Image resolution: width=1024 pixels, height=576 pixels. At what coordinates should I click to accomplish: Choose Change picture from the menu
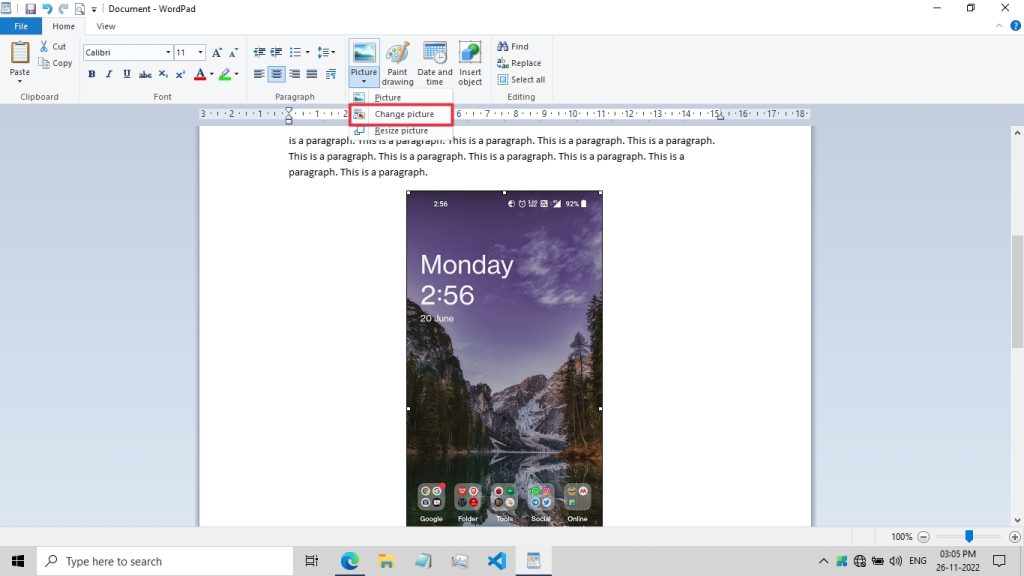(x=403, y=114)
